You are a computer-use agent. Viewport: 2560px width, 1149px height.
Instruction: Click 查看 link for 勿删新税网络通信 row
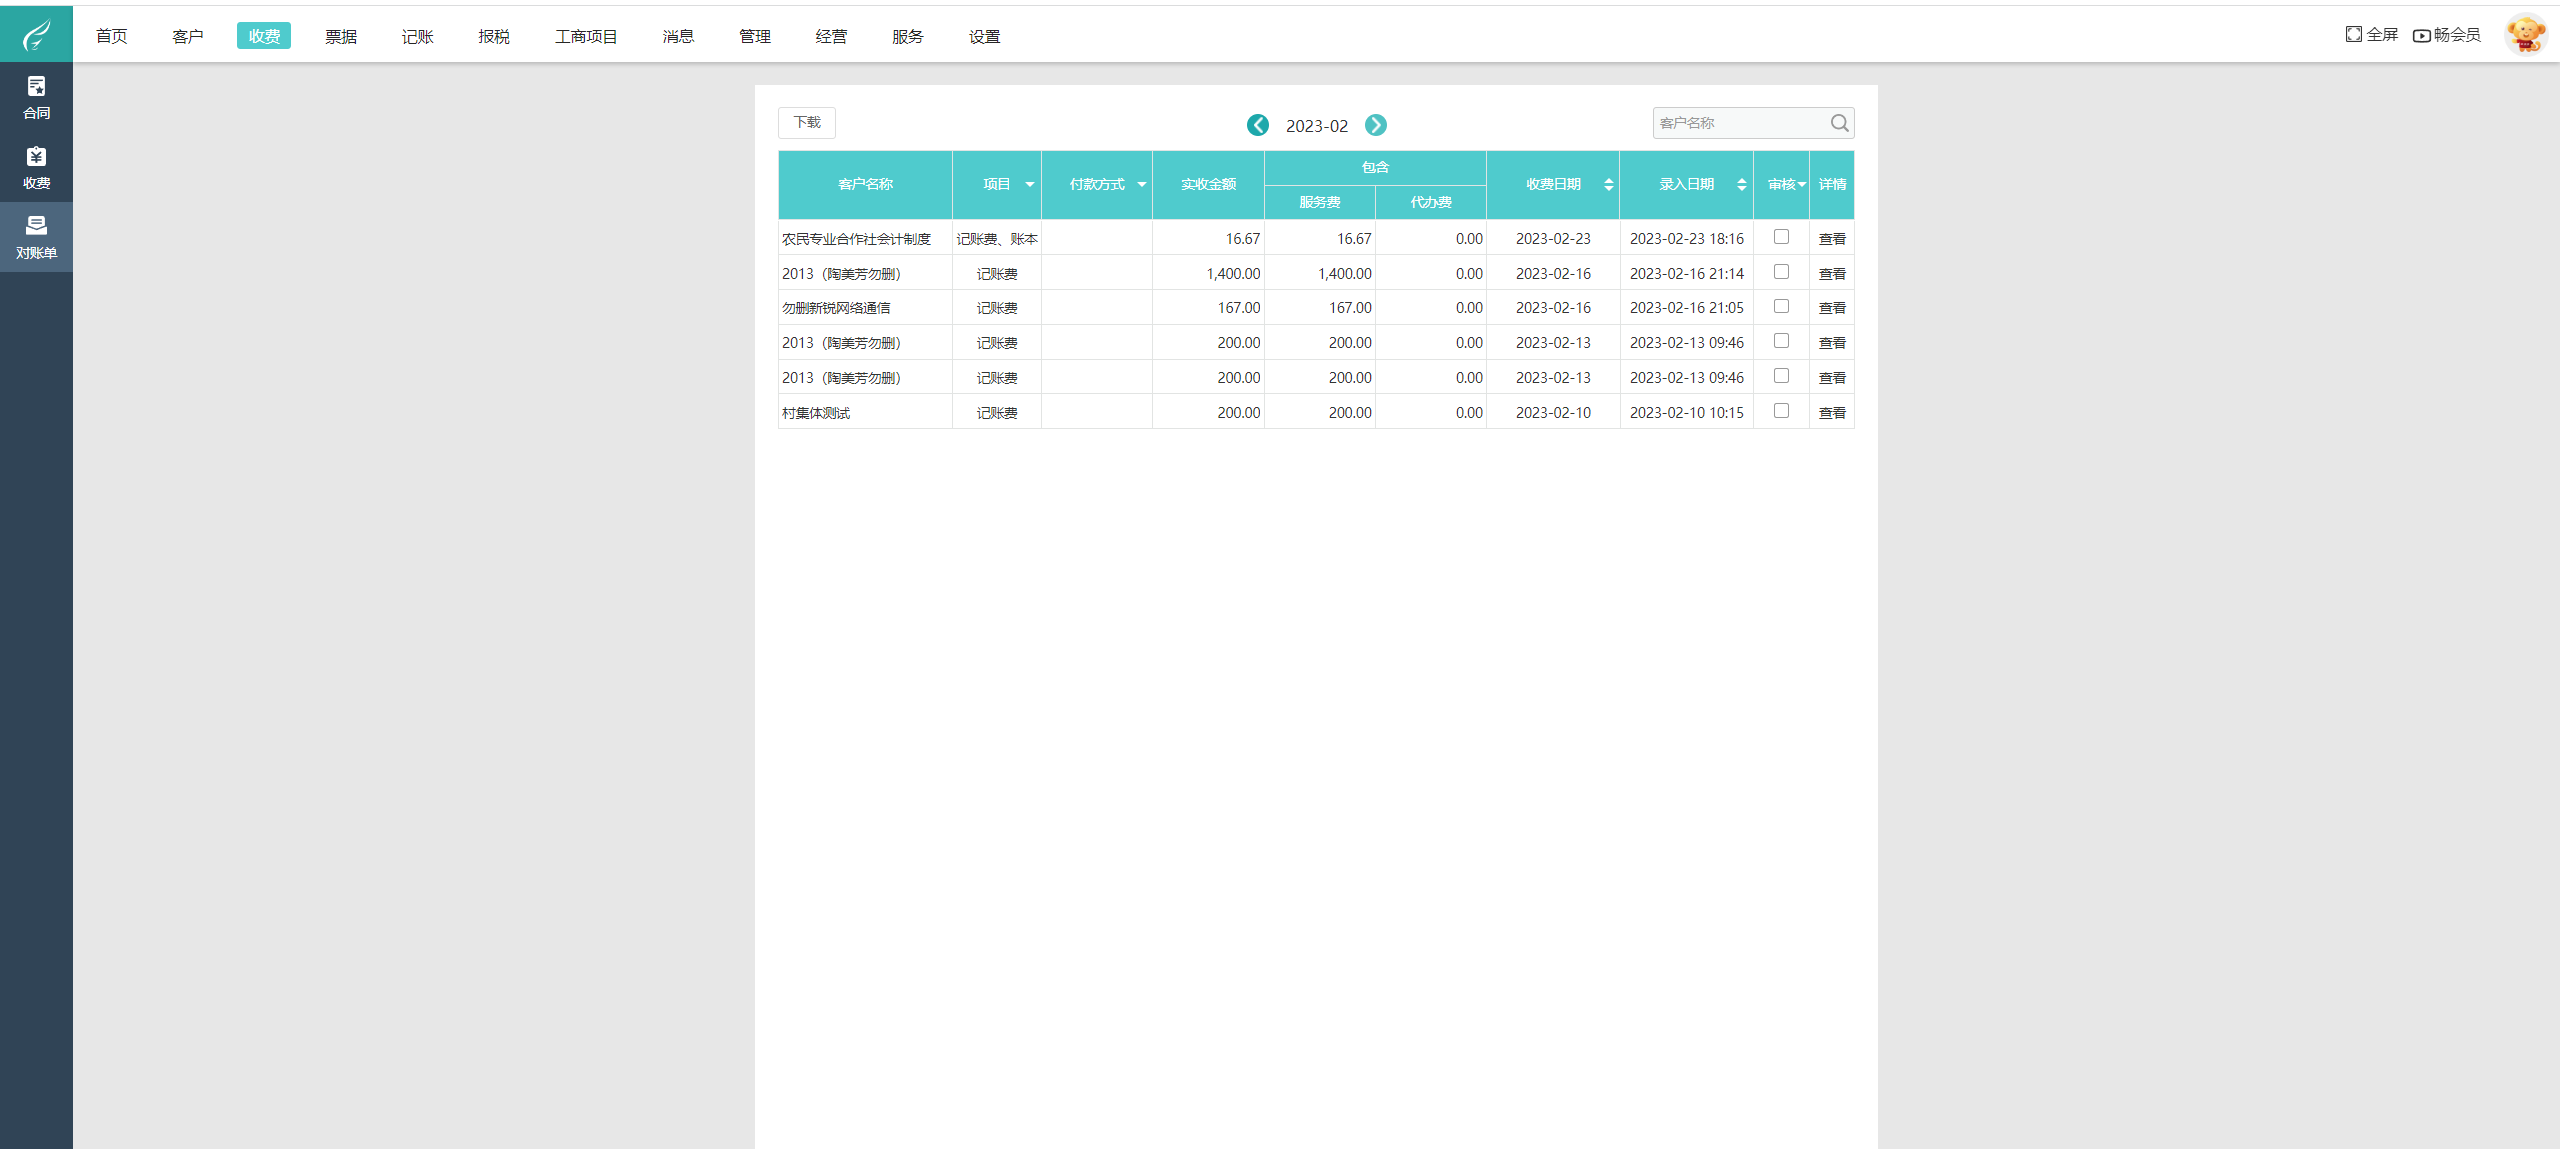pos(1832,307)
